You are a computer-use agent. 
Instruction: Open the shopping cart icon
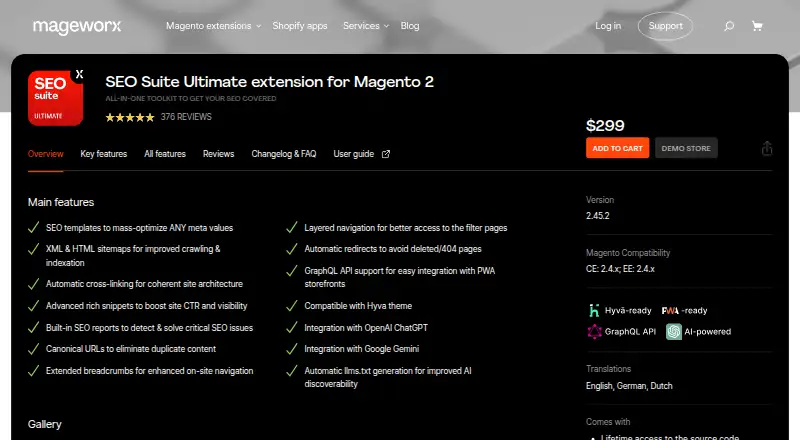pos(757,26)
